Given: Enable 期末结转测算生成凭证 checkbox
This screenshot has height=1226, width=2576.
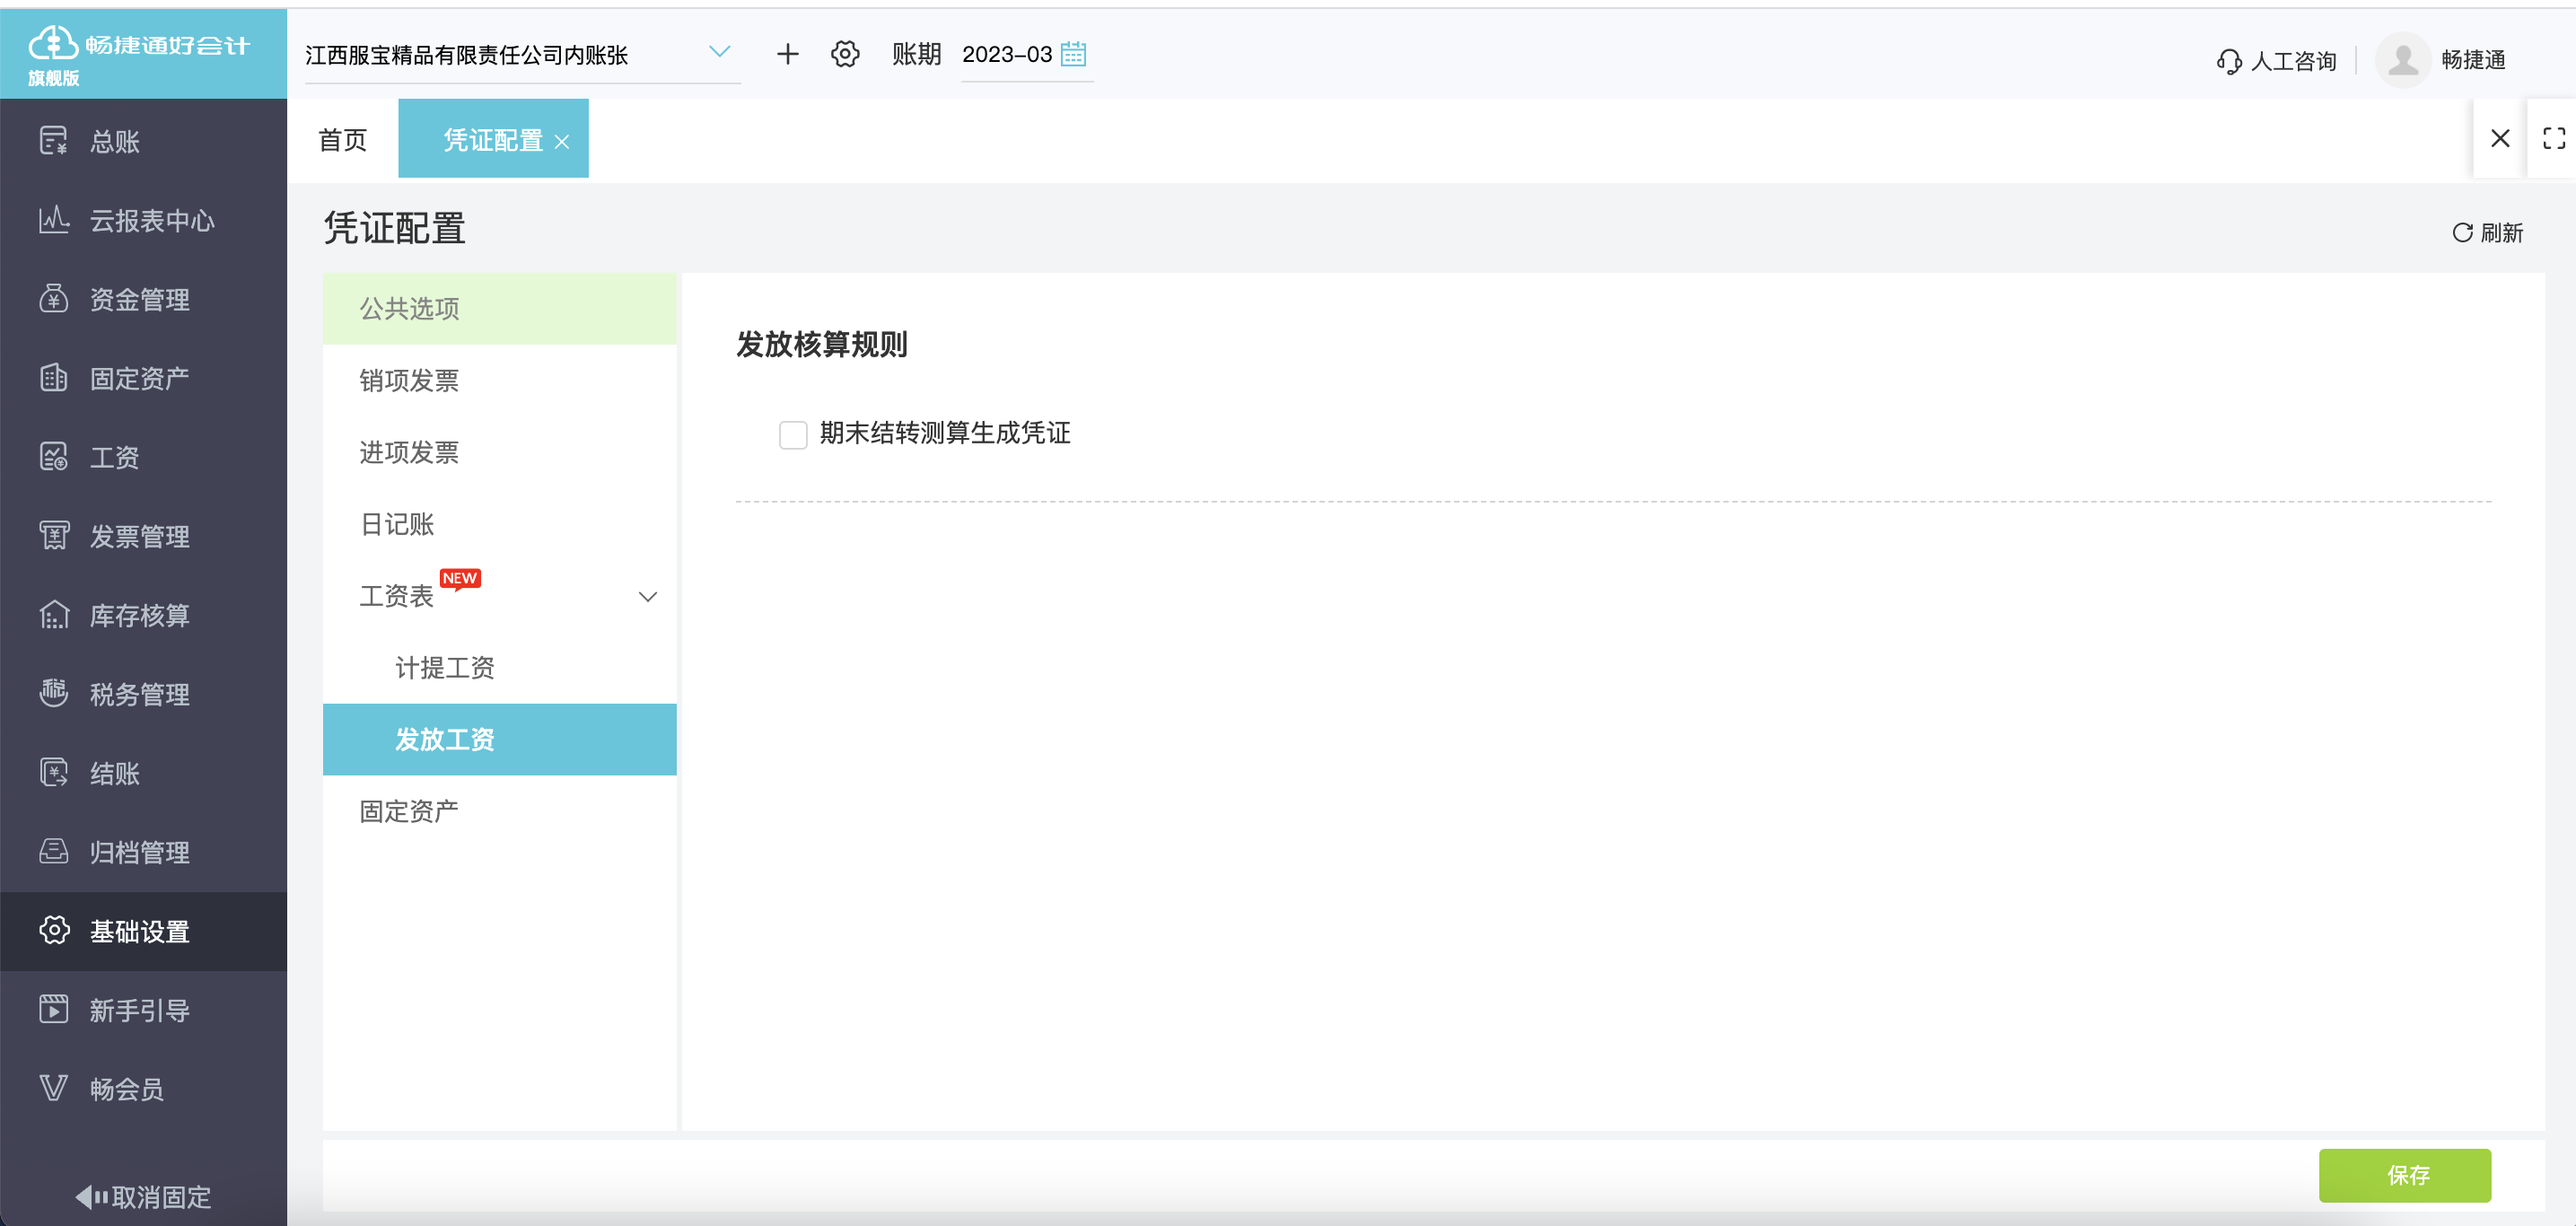Looking at the screenshot, I should click(x=790, y=433).
